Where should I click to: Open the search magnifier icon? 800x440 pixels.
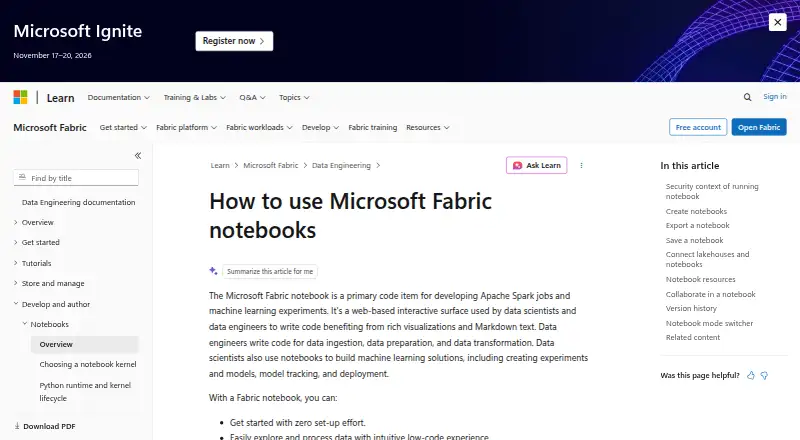(x=747, y=97)
